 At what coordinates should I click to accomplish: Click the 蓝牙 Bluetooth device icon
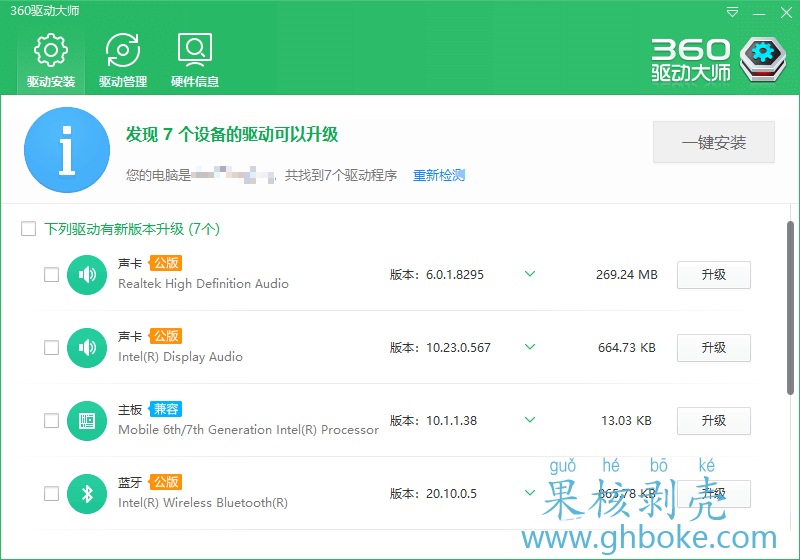point(87,494)
